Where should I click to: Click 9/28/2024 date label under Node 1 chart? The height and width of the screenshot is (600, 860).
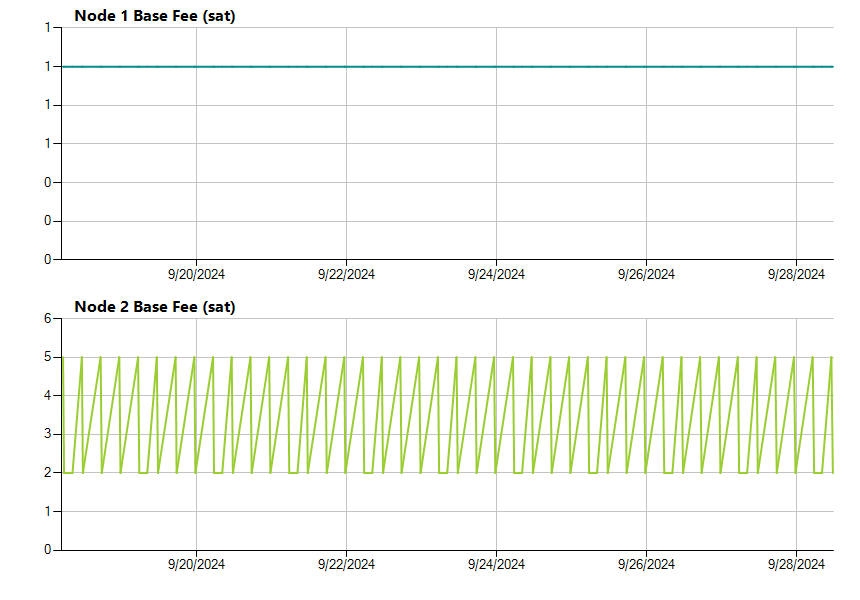point(796,274)
